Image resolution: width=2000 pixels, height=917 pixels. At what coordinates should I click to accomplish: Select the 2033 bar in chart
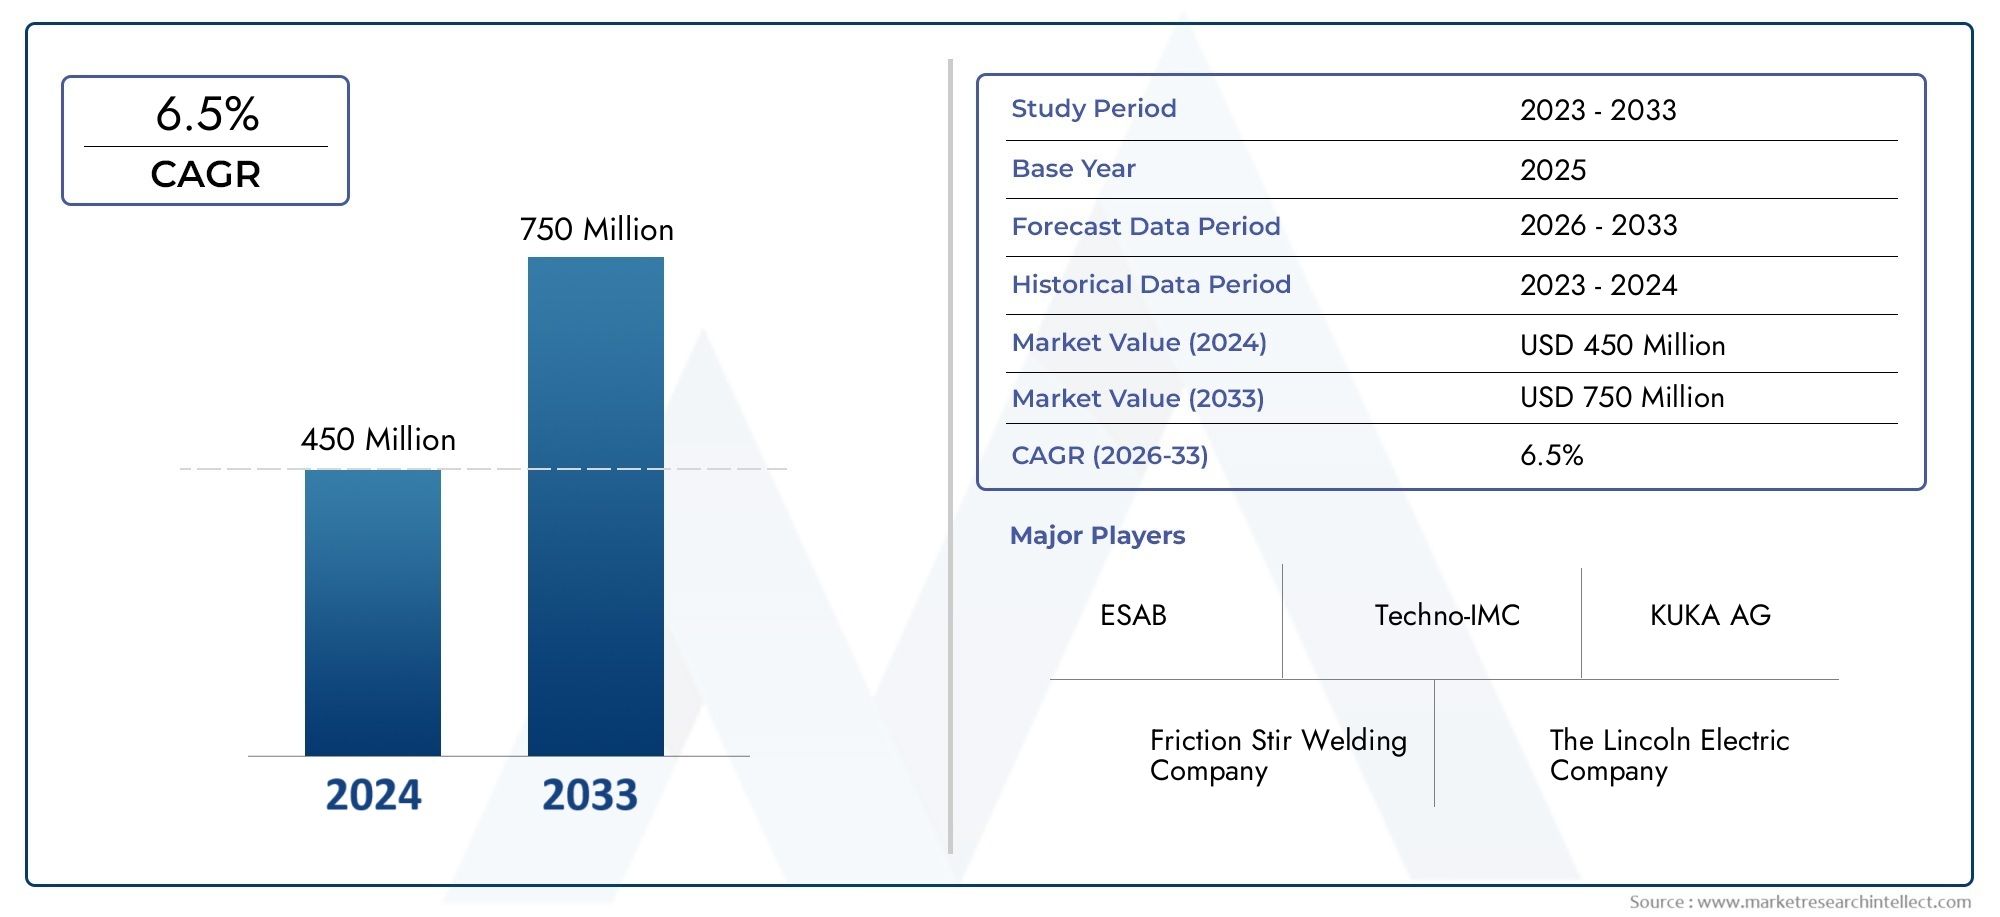tap(596, 506)
